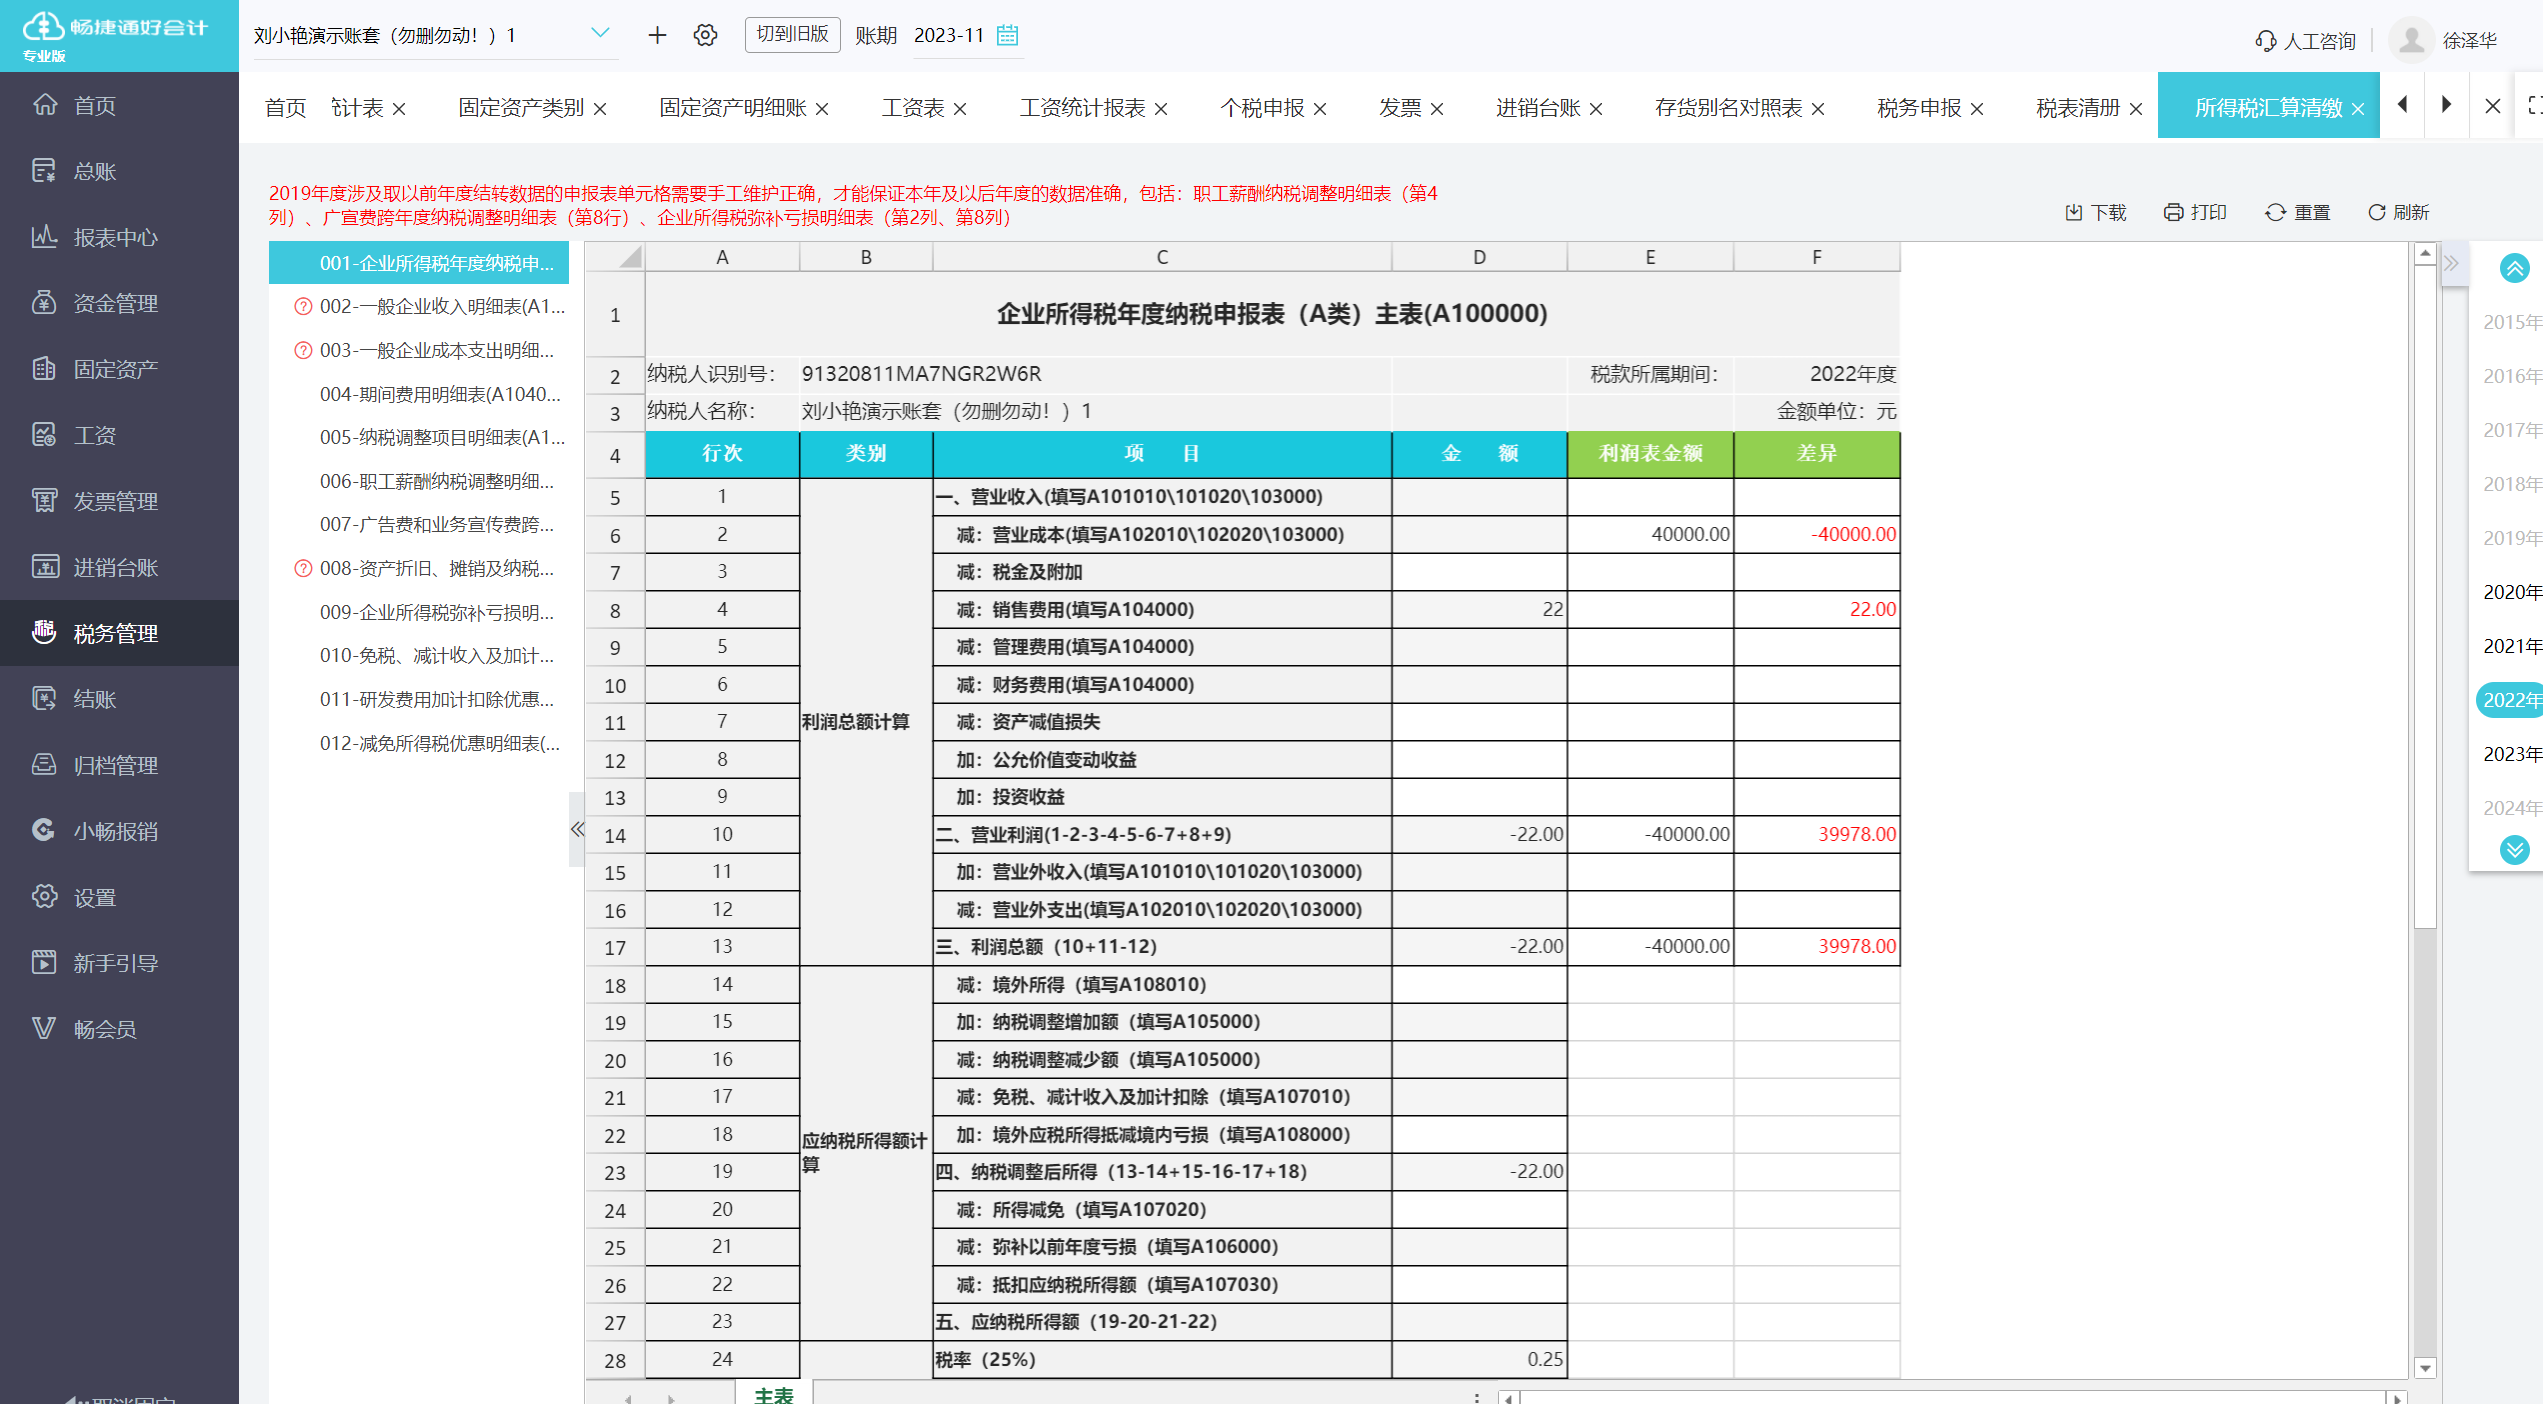
Task: Click the collapse sidebar arrow icon
Action: pos(577,828)
